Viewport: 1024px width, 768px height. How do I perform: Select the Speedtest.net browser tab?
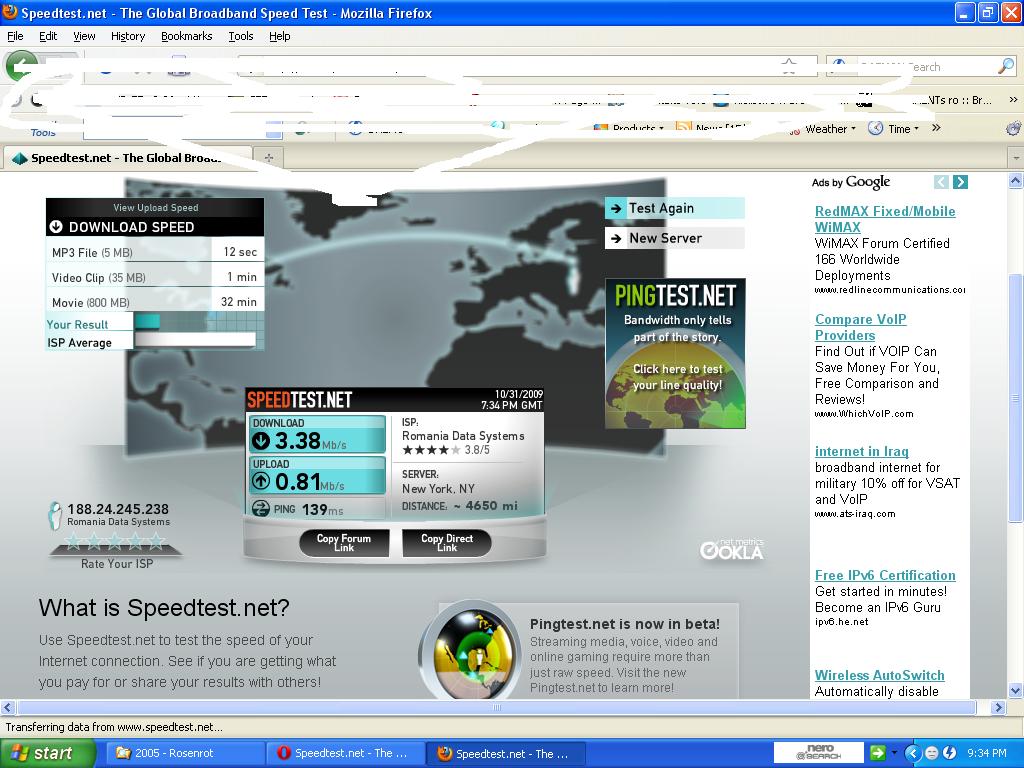tap(115, 158)
